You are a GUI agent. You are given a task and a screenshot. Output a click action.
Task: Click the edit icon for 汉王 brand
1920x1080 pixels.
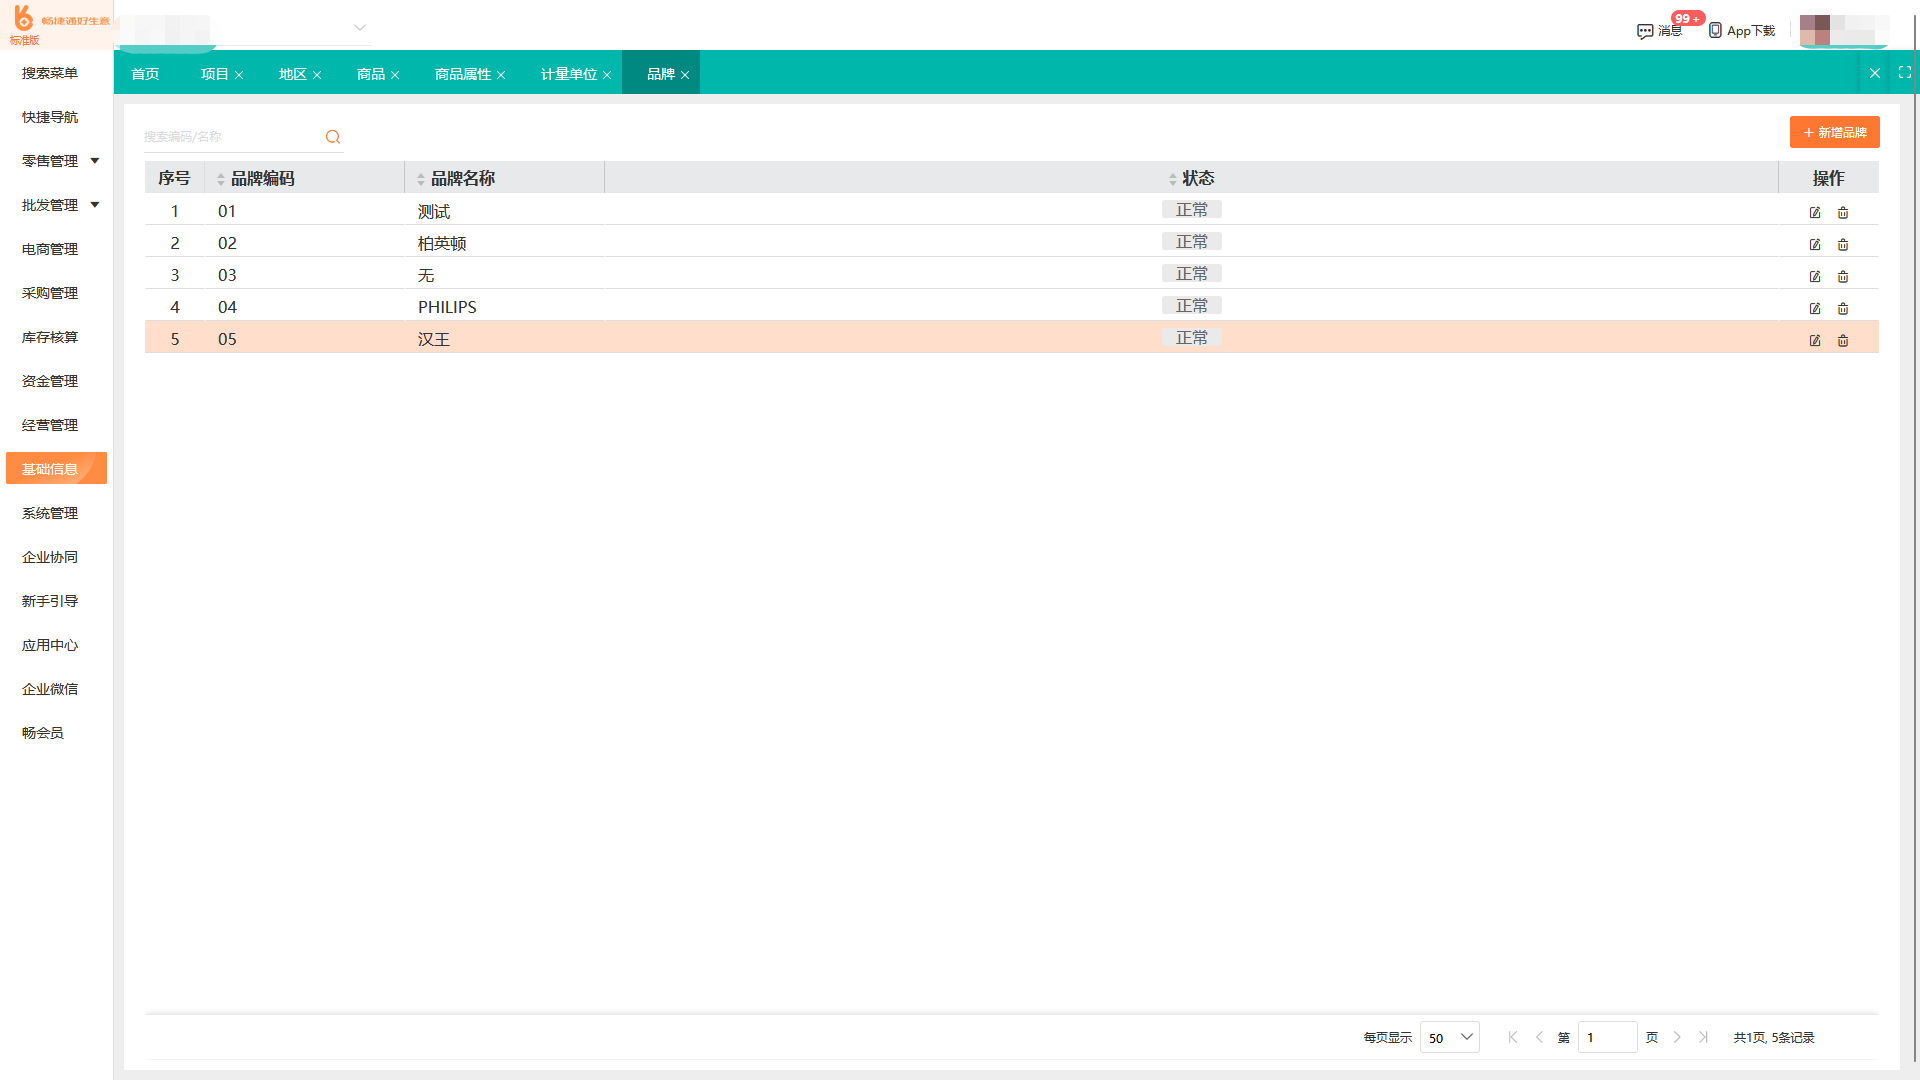pos(1816,339)
